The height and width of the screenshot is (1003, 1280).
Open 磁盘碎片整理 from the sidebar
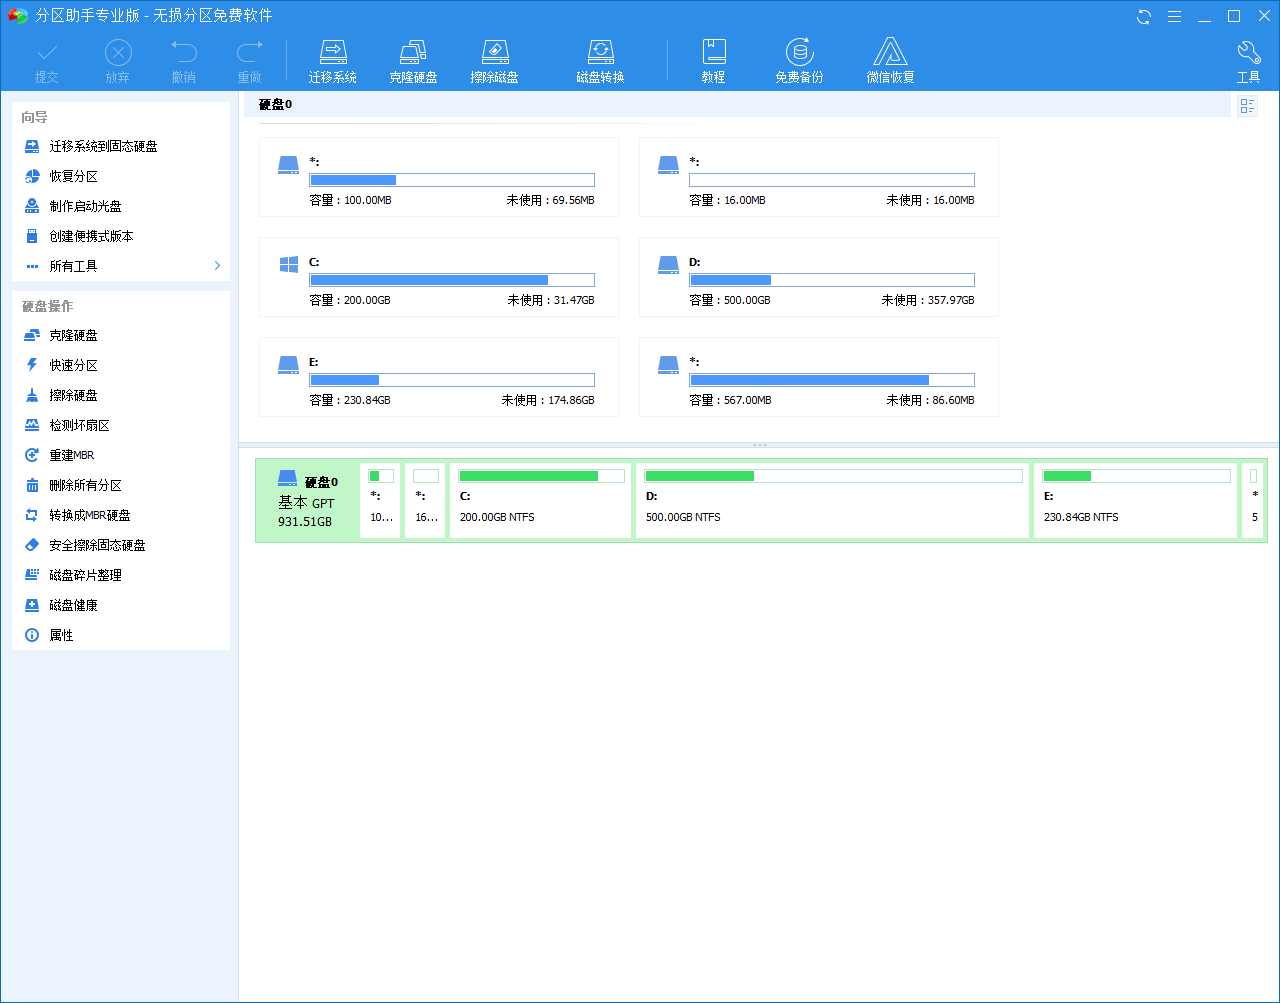85,575
